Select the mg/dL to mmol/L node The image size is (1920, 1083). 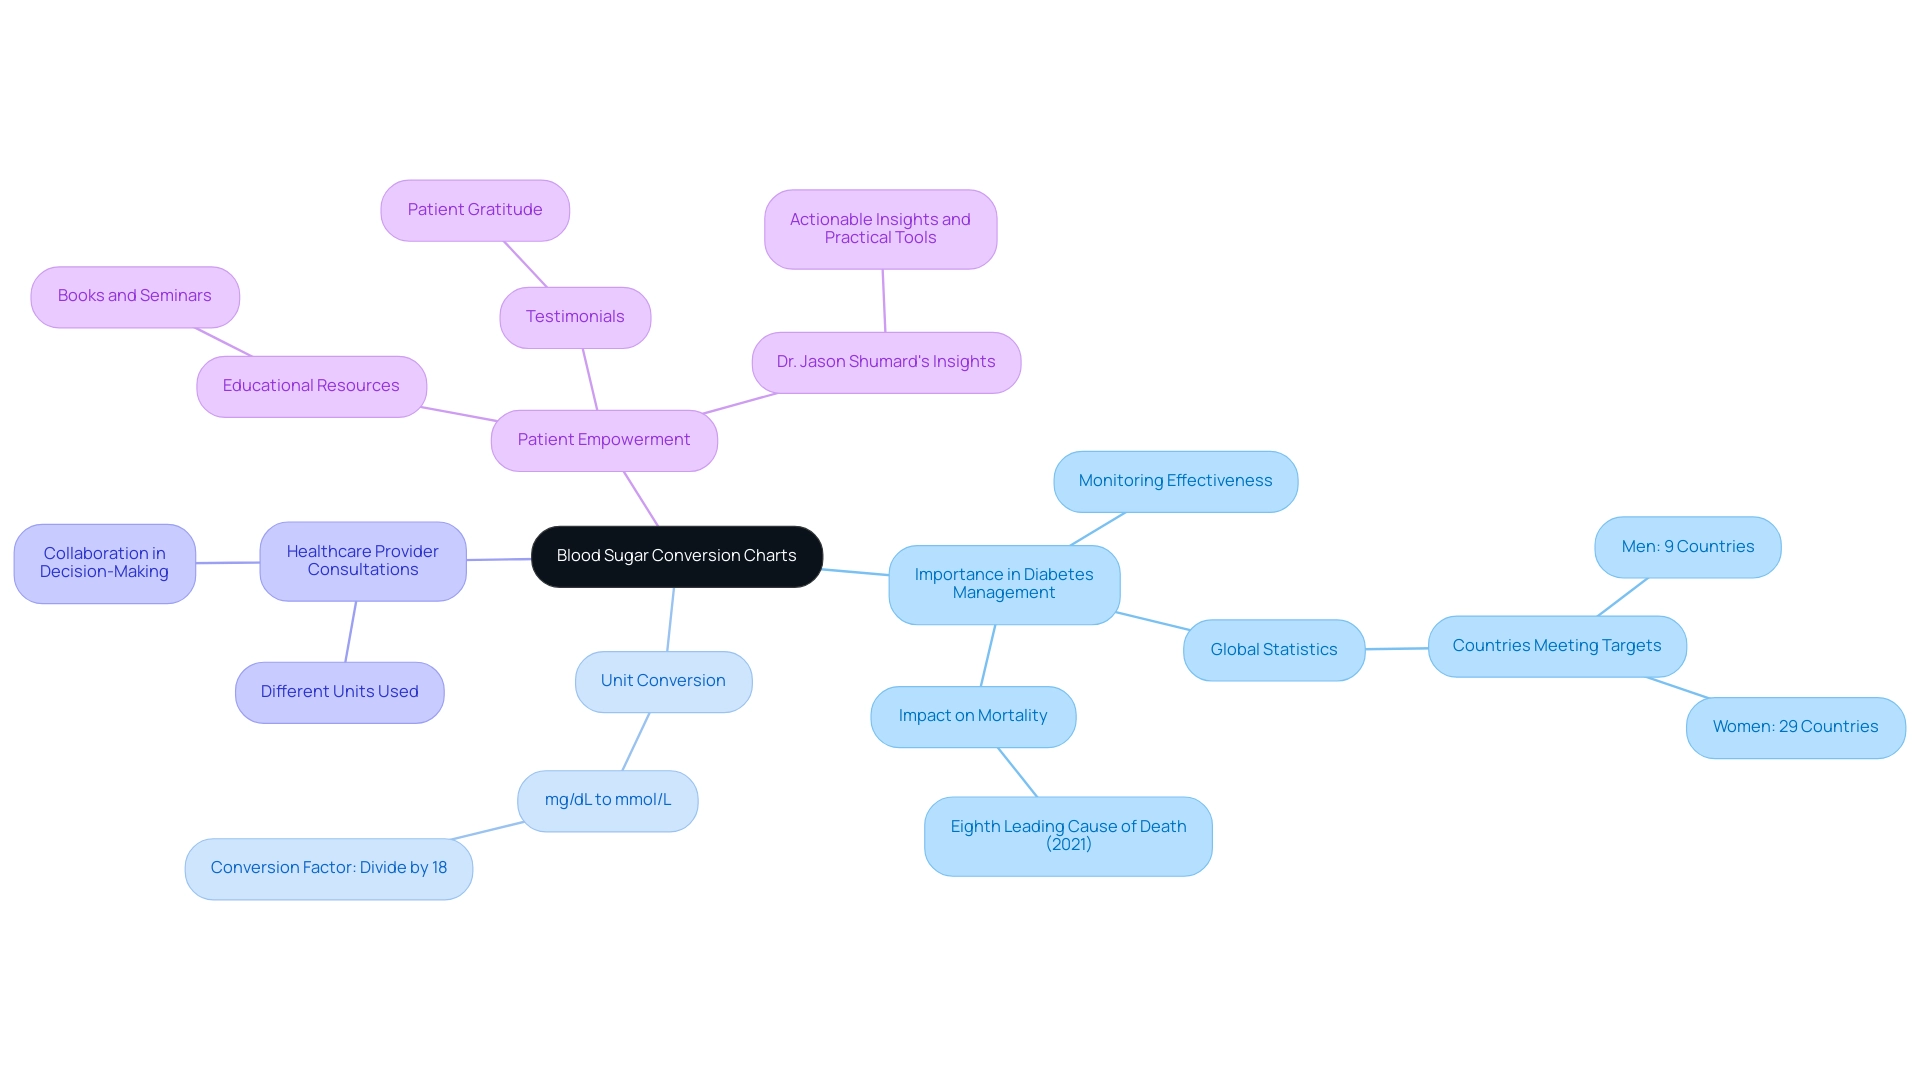click(x=611, y=797)
